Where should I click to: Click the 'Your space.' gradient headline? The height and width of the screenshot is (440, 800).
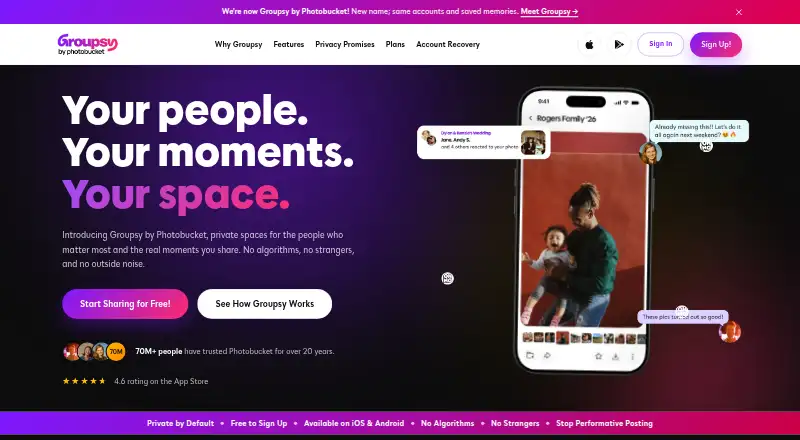tap(176, 195)
